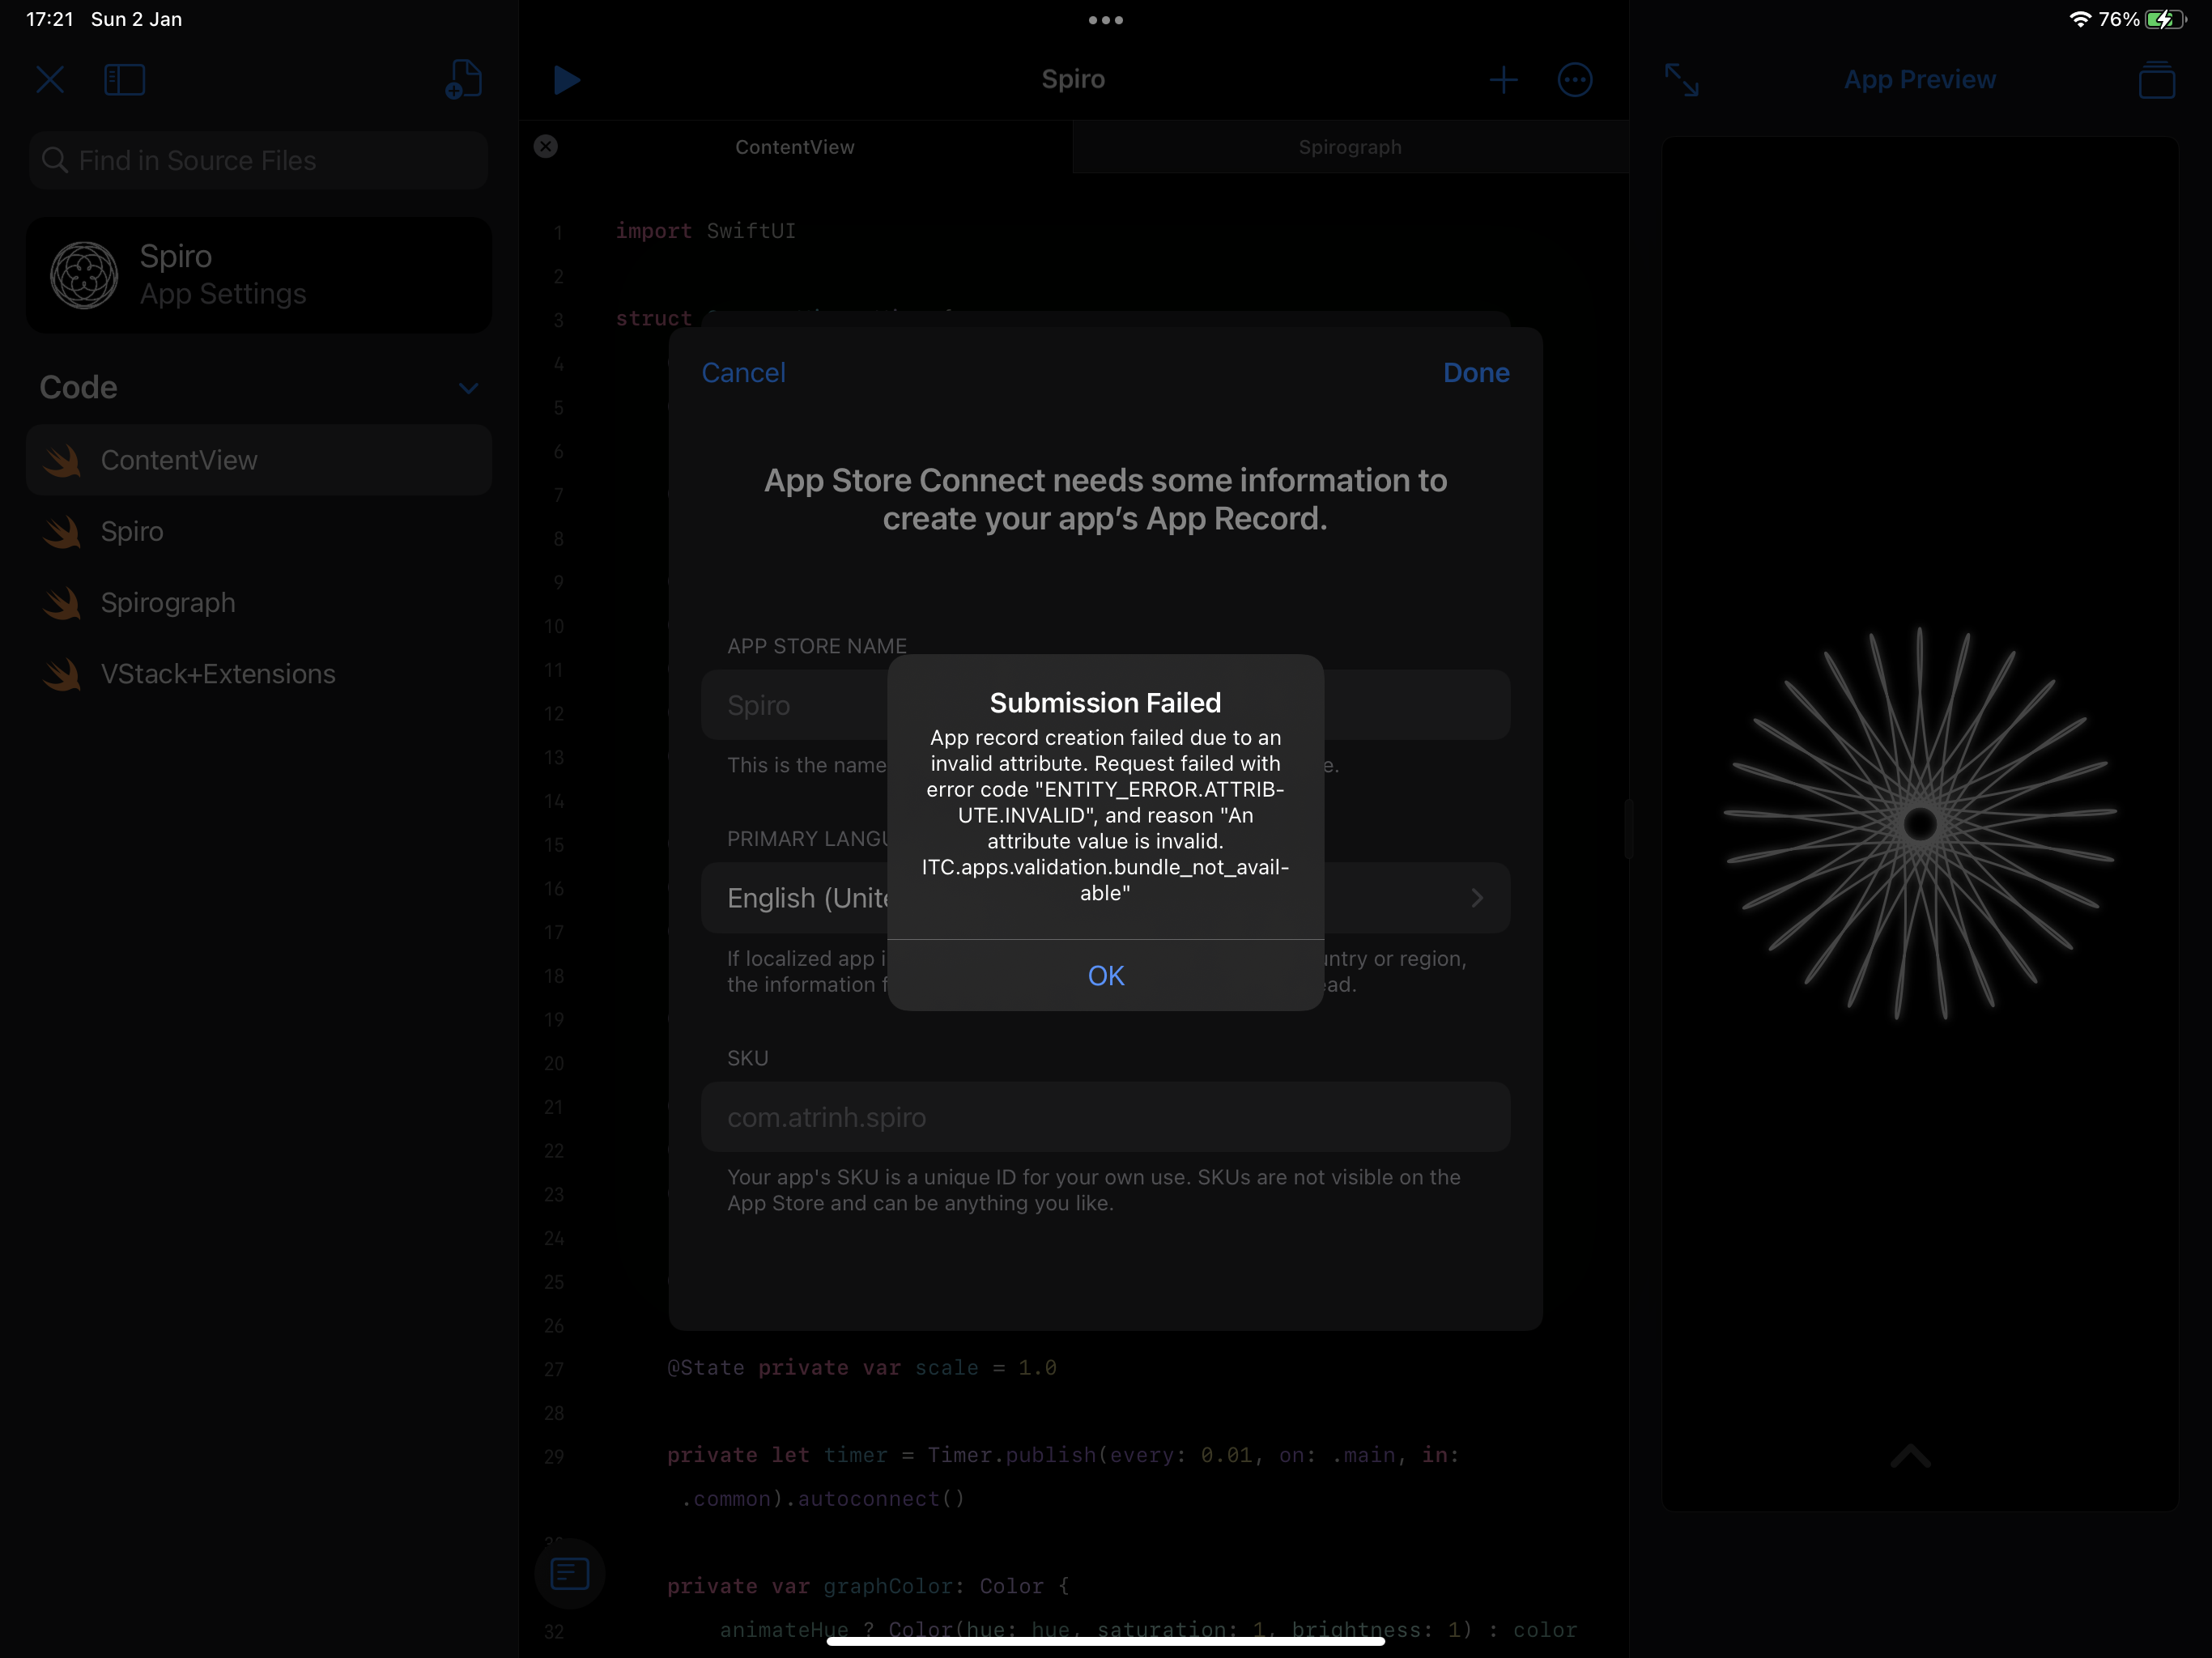This screenshot has width=2212, height=1658.
Task: Switch to the Spirograph tab
Action: [1349, 147]
